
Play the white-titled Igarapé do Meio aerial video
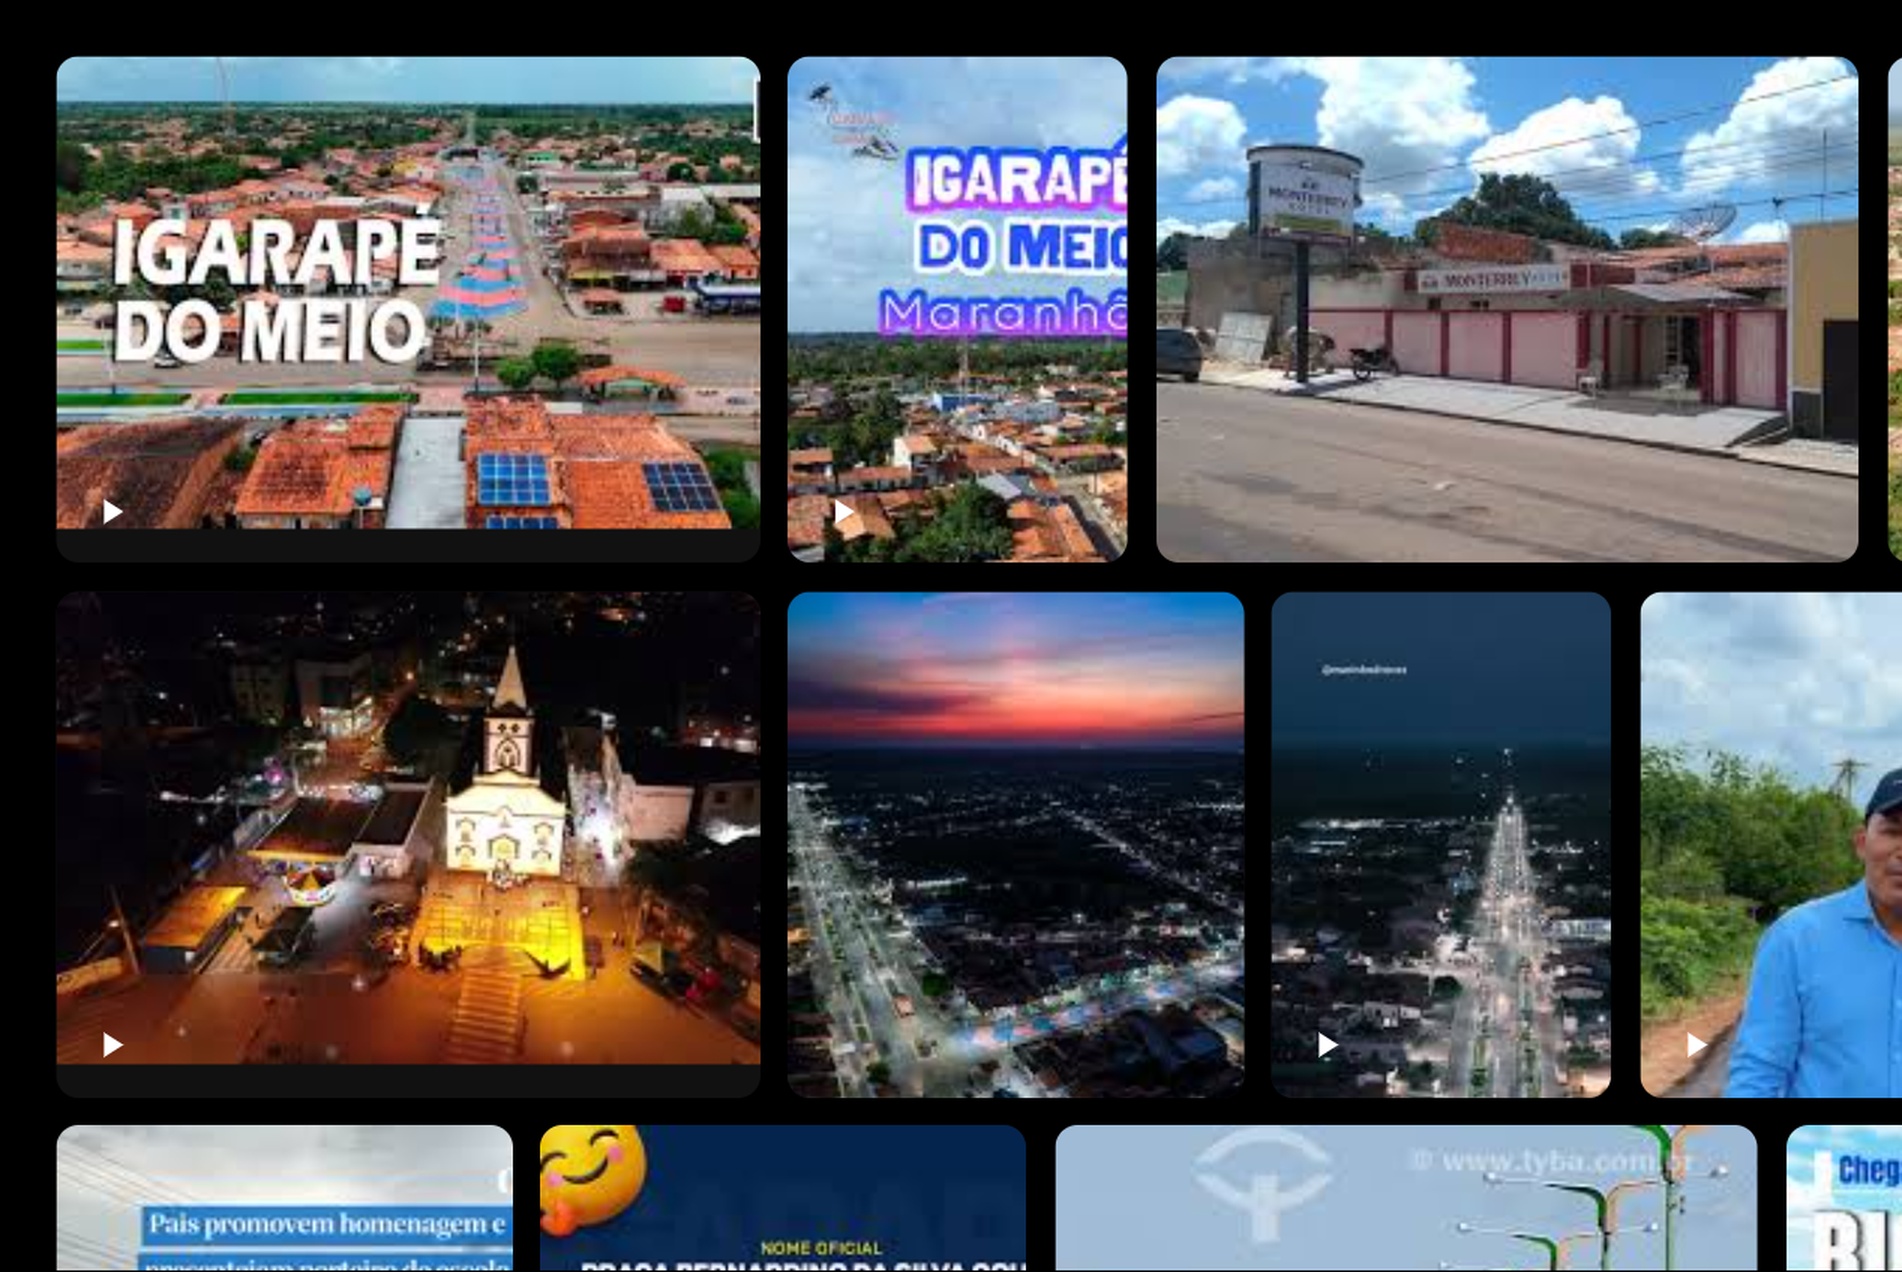coord(113,512)
